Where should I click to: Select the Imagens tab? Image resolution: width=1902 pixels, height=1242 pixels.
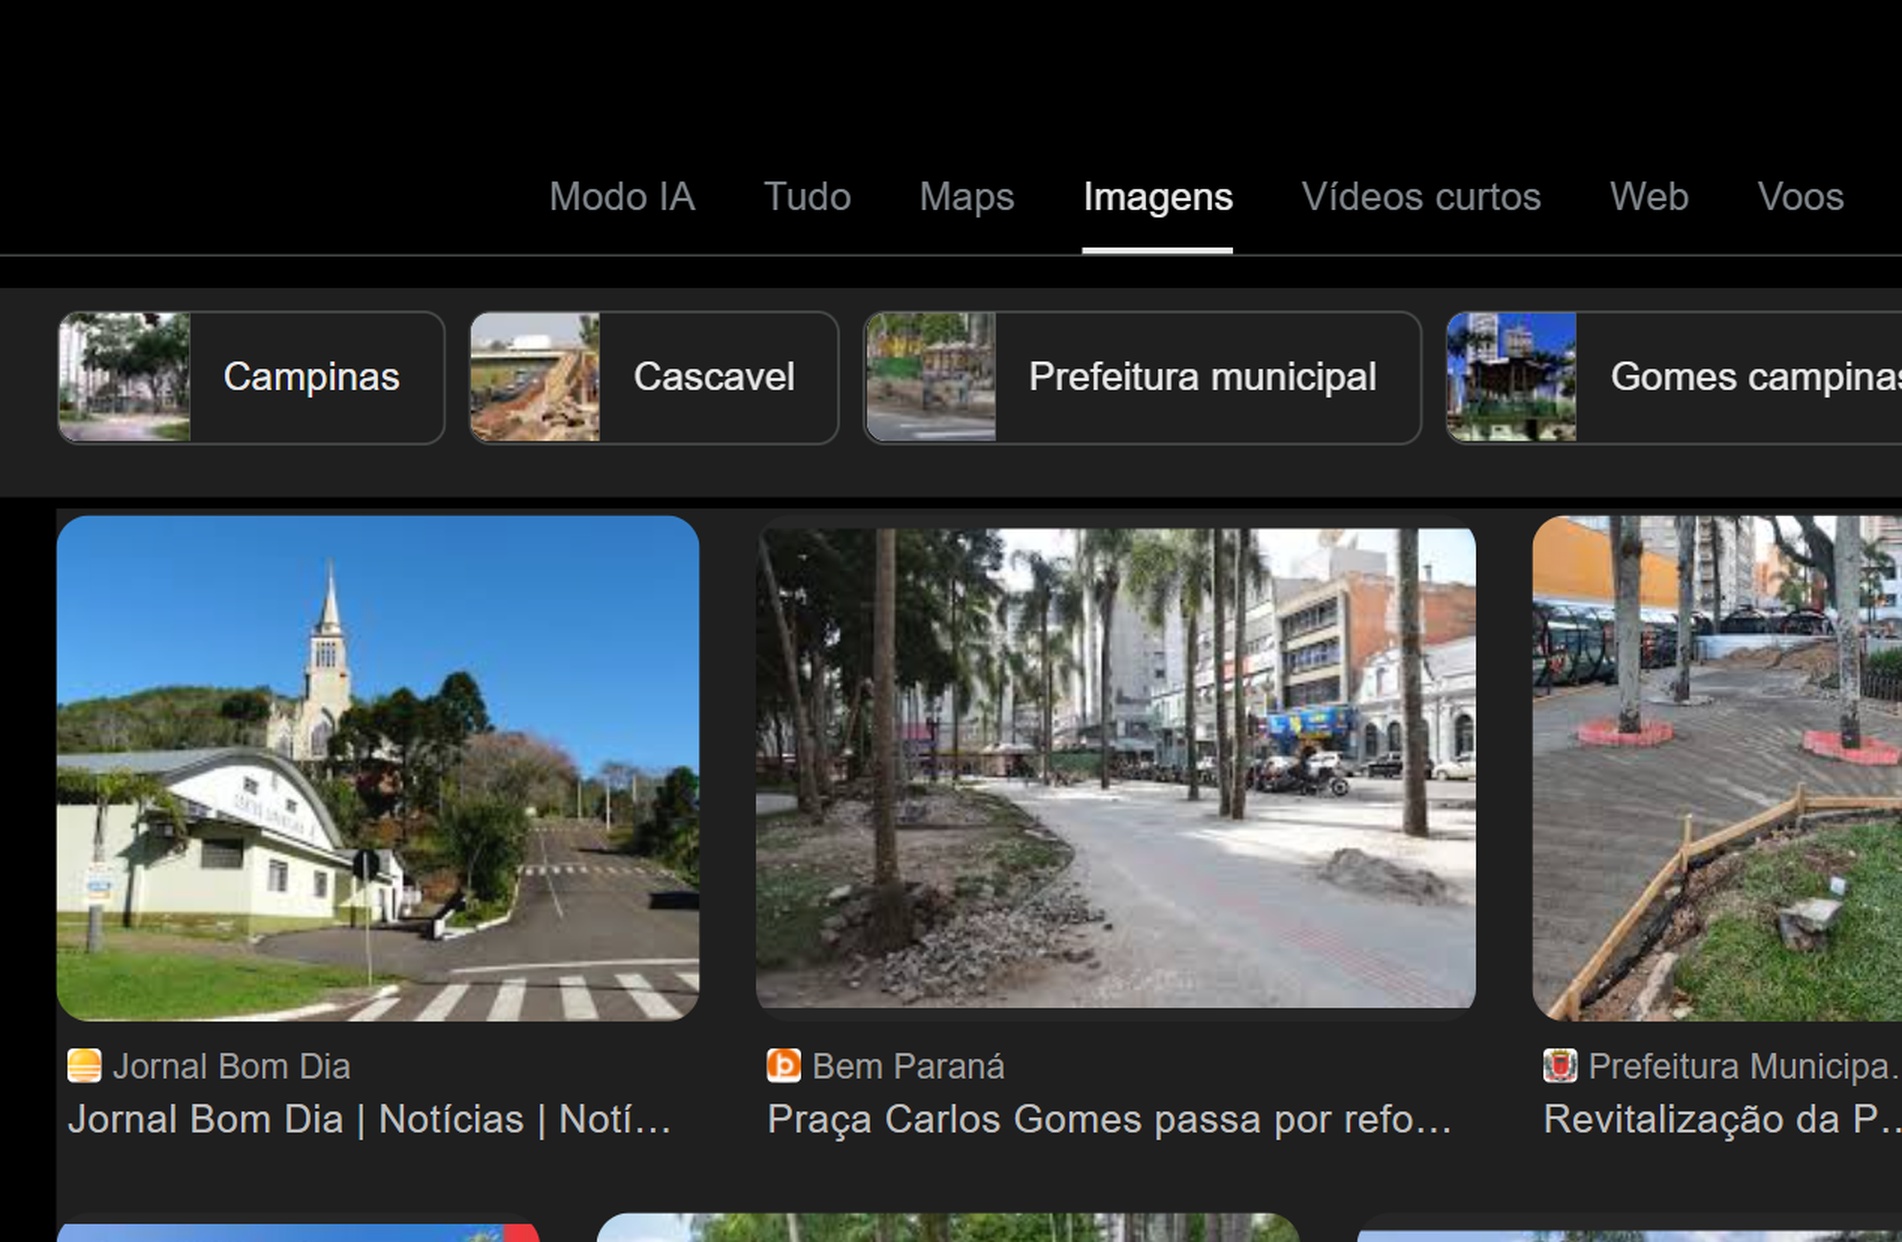(1157, 197)
